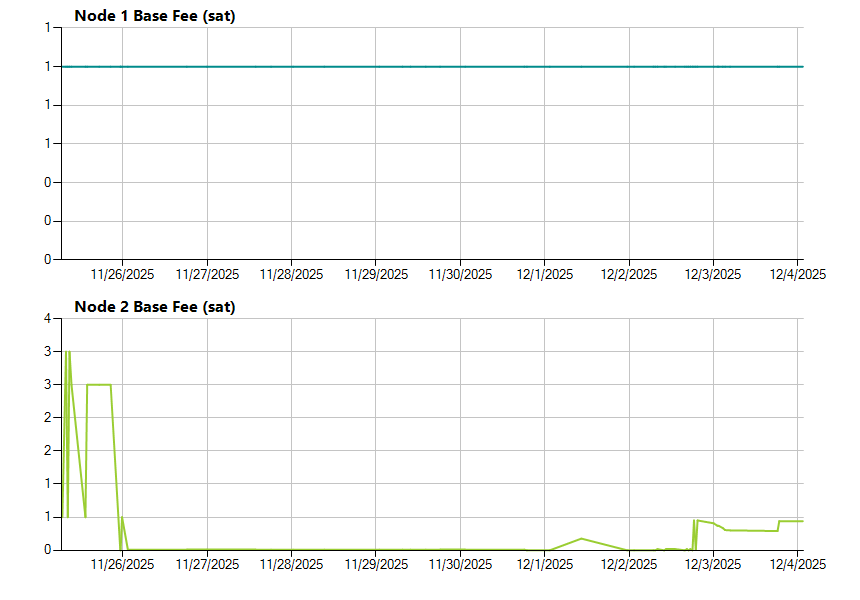Click the bottom 0 y-axis label in Node 2
This screenshot has height=600, width=860.
(47, 550)
